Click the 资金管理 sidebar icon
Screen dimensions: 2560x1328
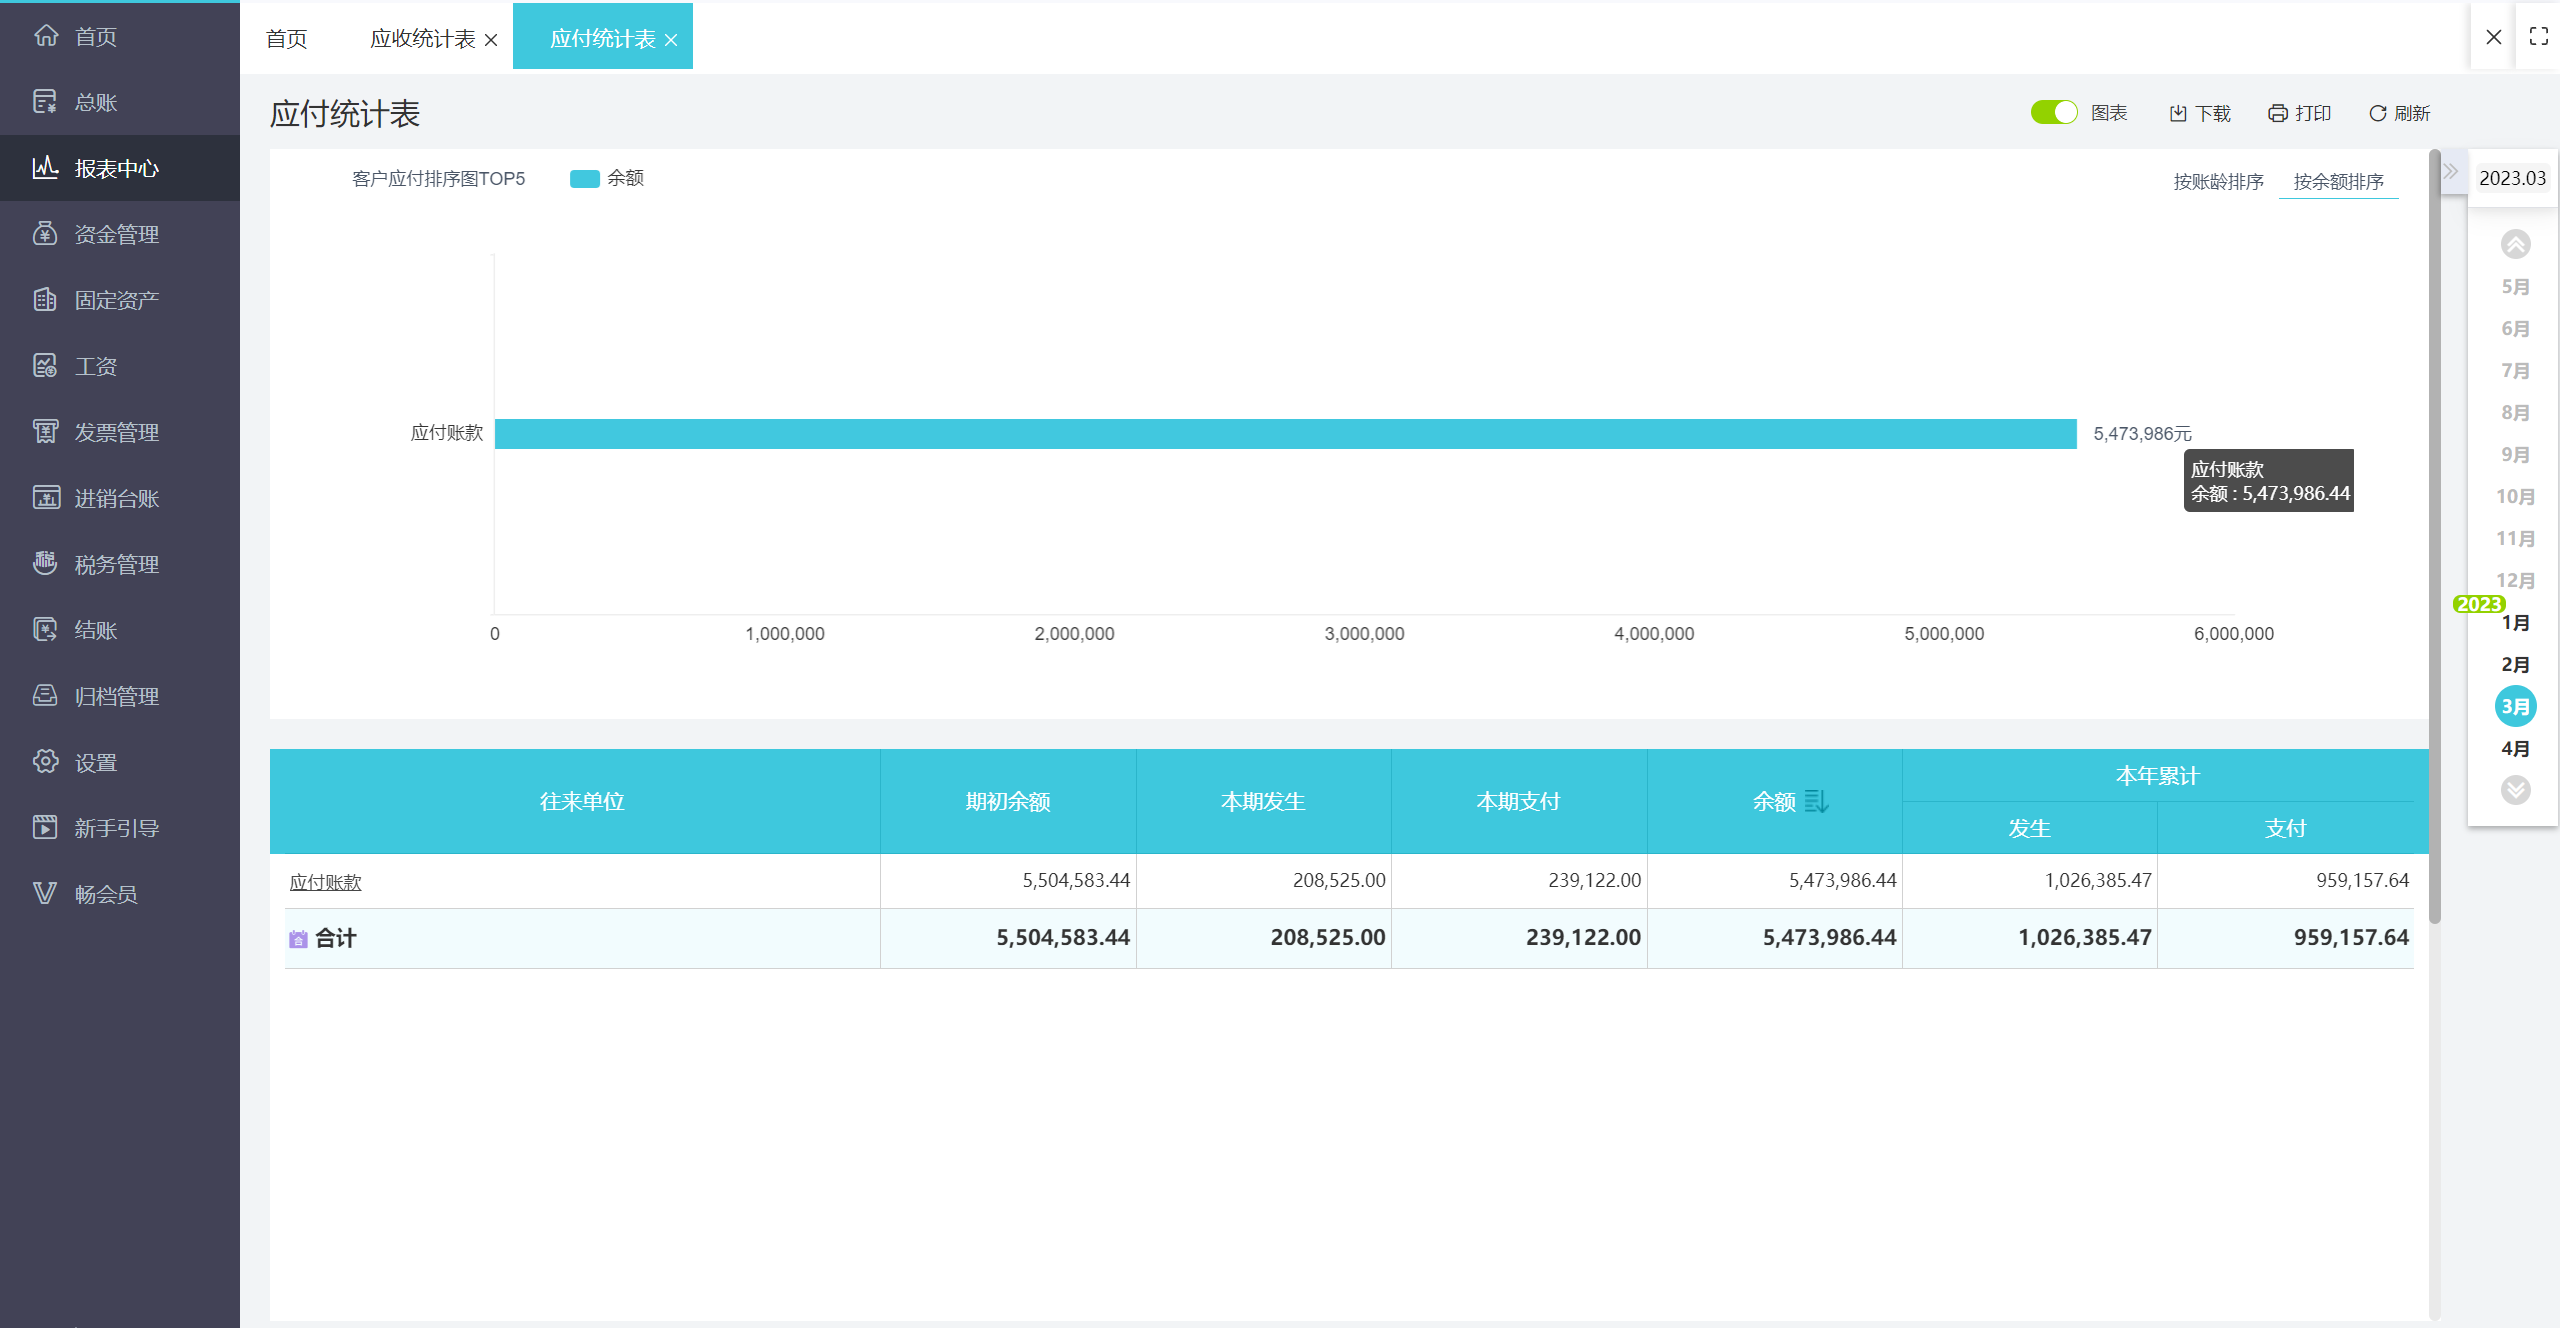point(46,234)
